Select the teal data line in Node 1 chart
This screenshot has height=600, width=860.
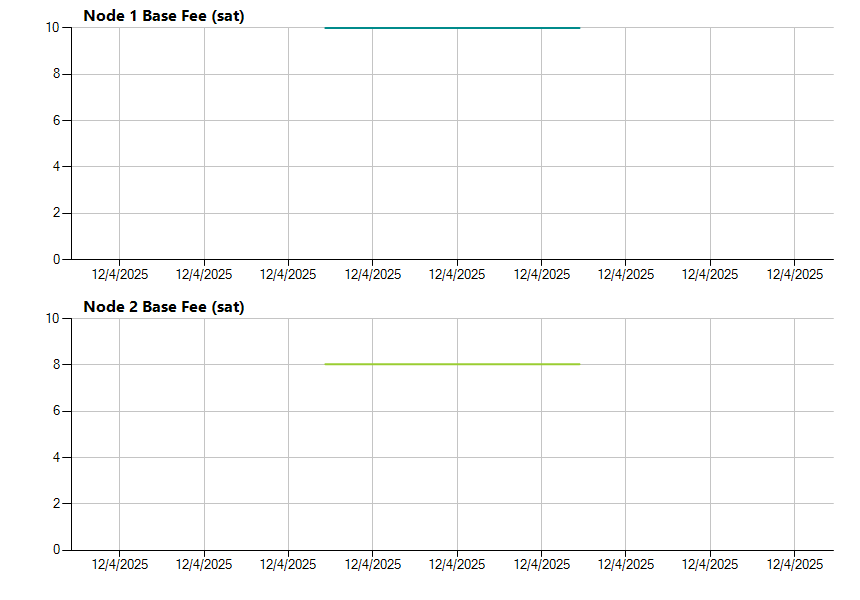[x=452, y=28]
